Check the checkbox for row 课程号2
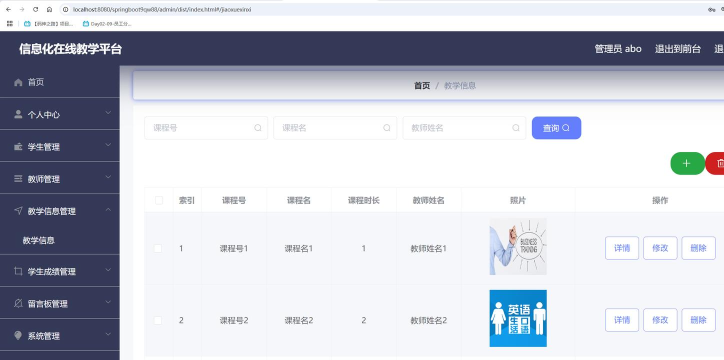 pyautogui.click(x=158, y=320)
